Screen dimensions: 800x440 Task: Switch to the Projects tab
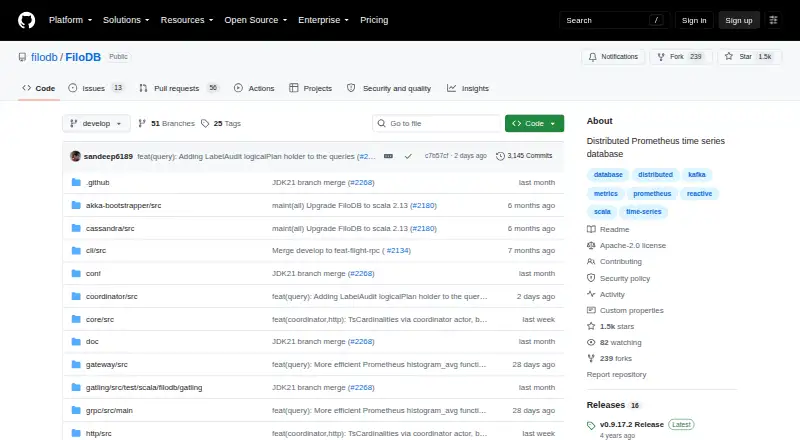(310, 88)
